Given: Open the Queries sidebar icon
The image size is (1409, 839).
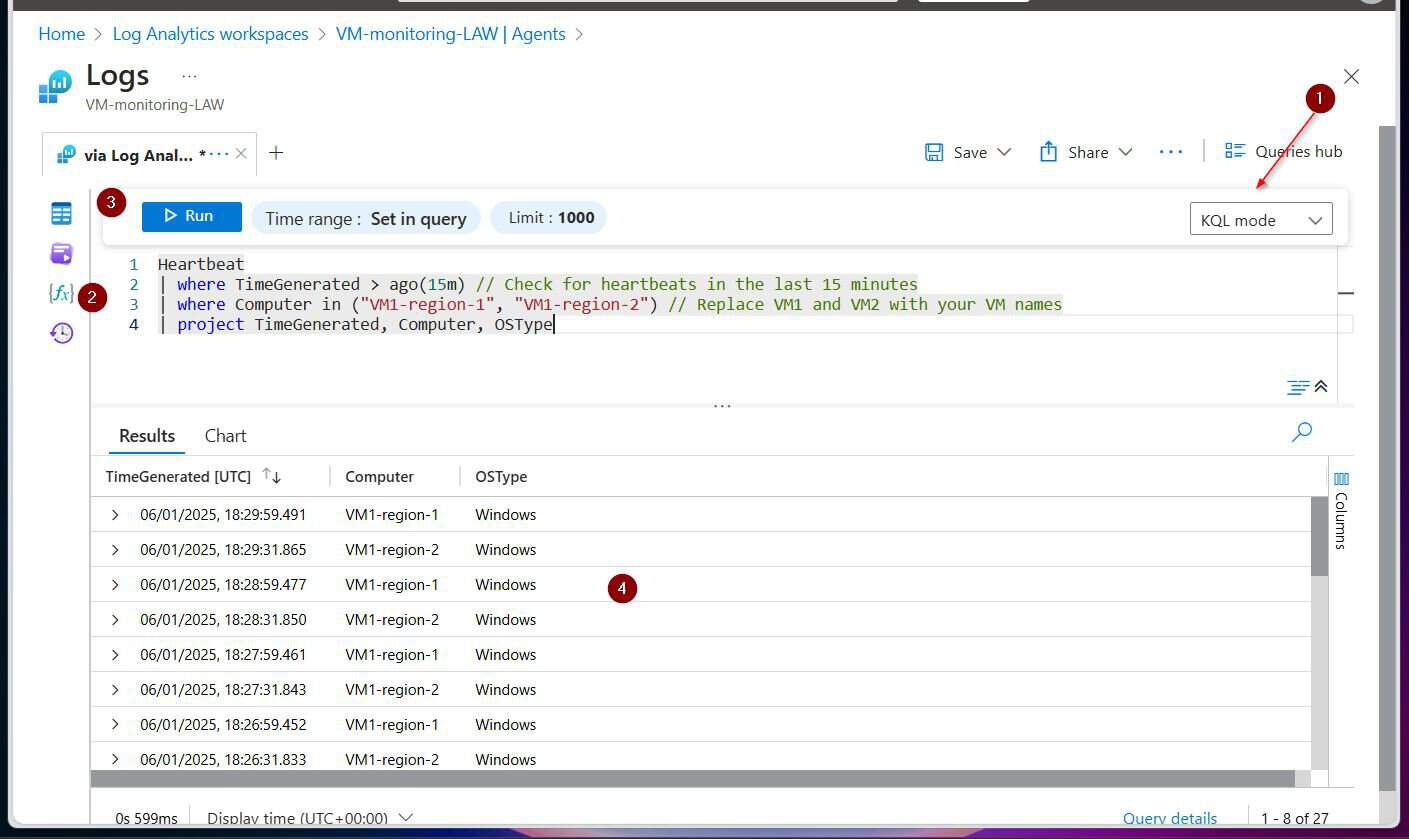Looking at the screenshot, I should pyautogui.click(x=61, y=253).
